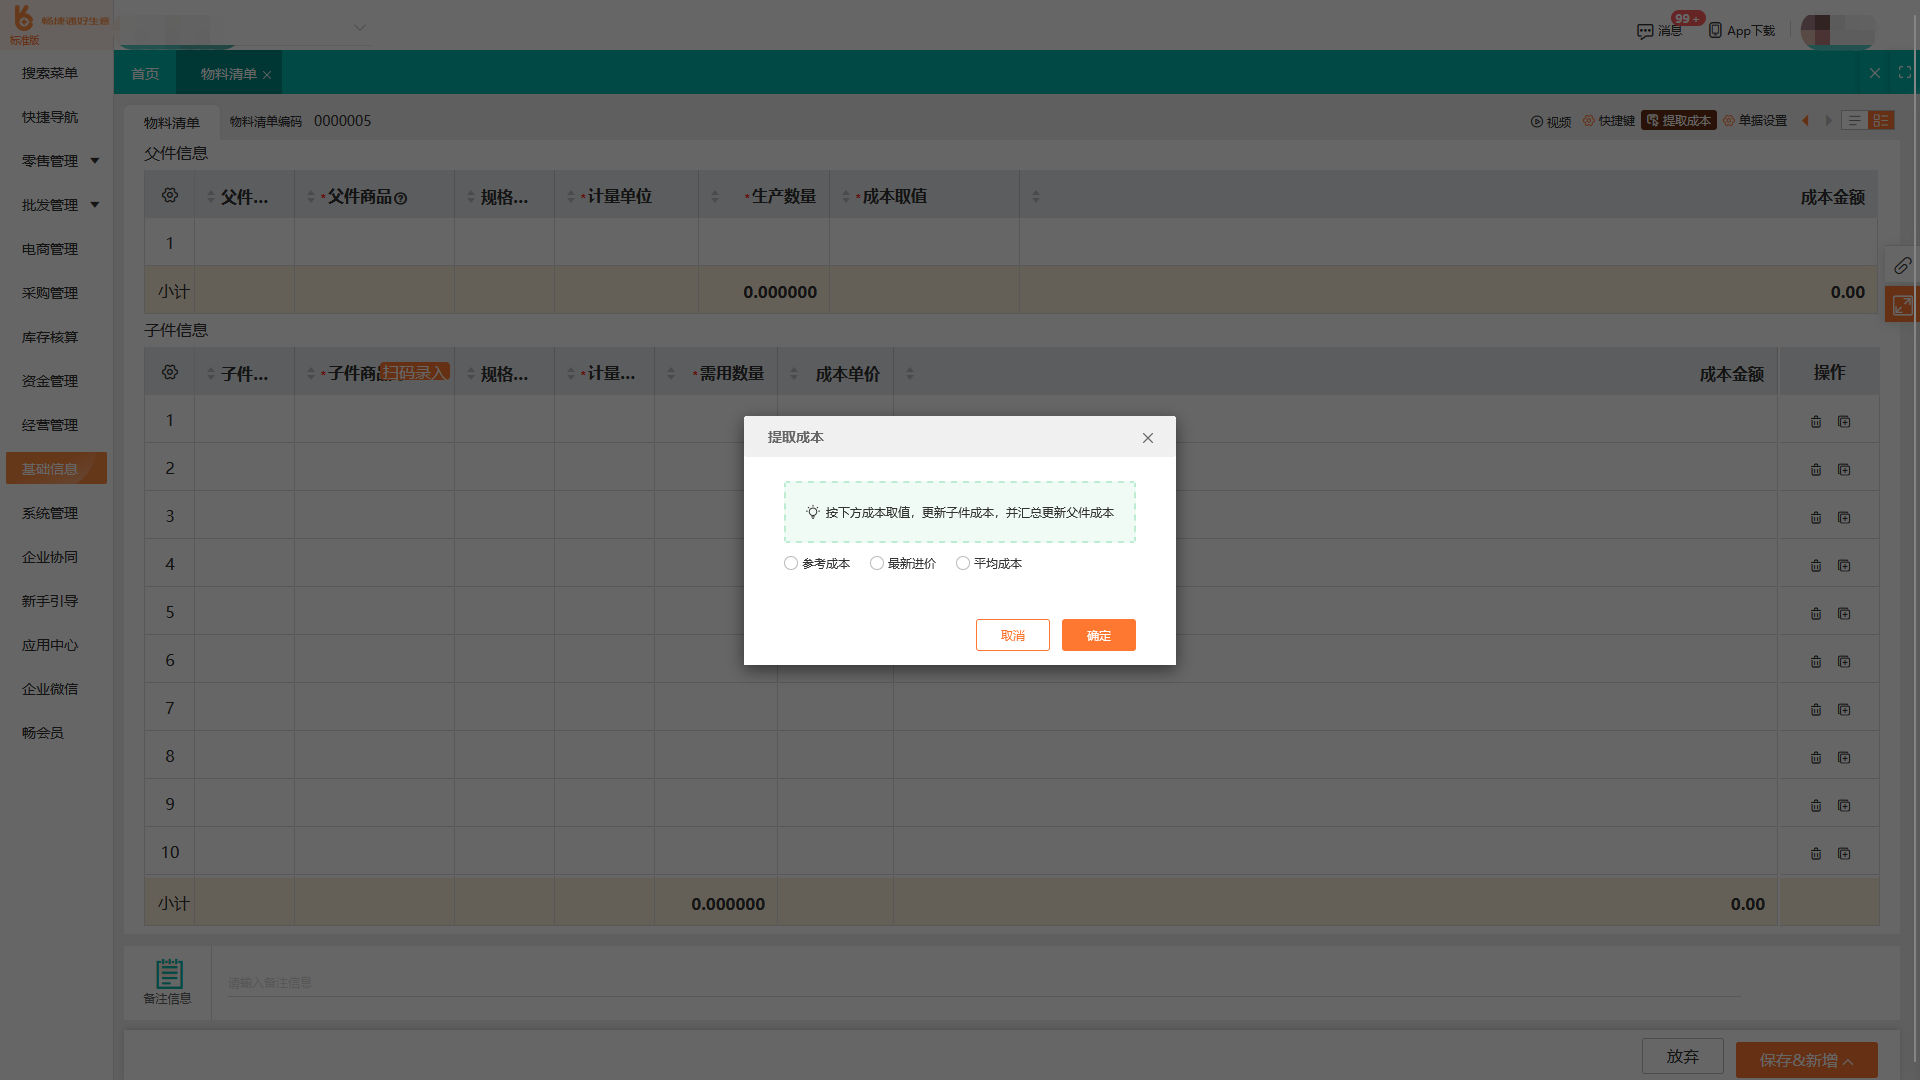Click 首页 home tab
Image resolution: width=1920 pixels, height=1080 pixels.
(x=146, y=74)
